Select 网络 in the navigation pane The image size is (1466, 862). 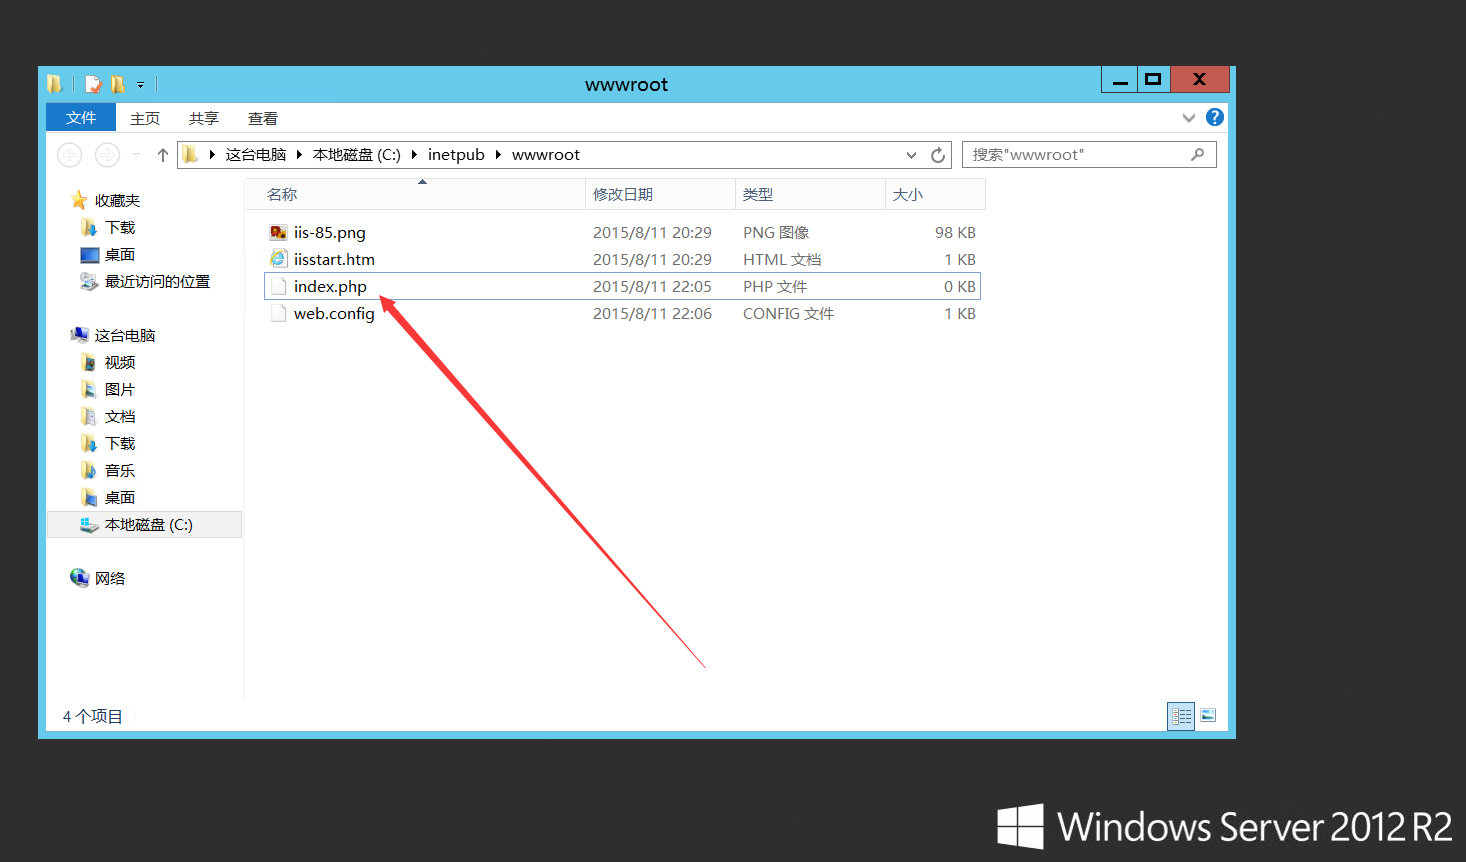coord(110,578)
